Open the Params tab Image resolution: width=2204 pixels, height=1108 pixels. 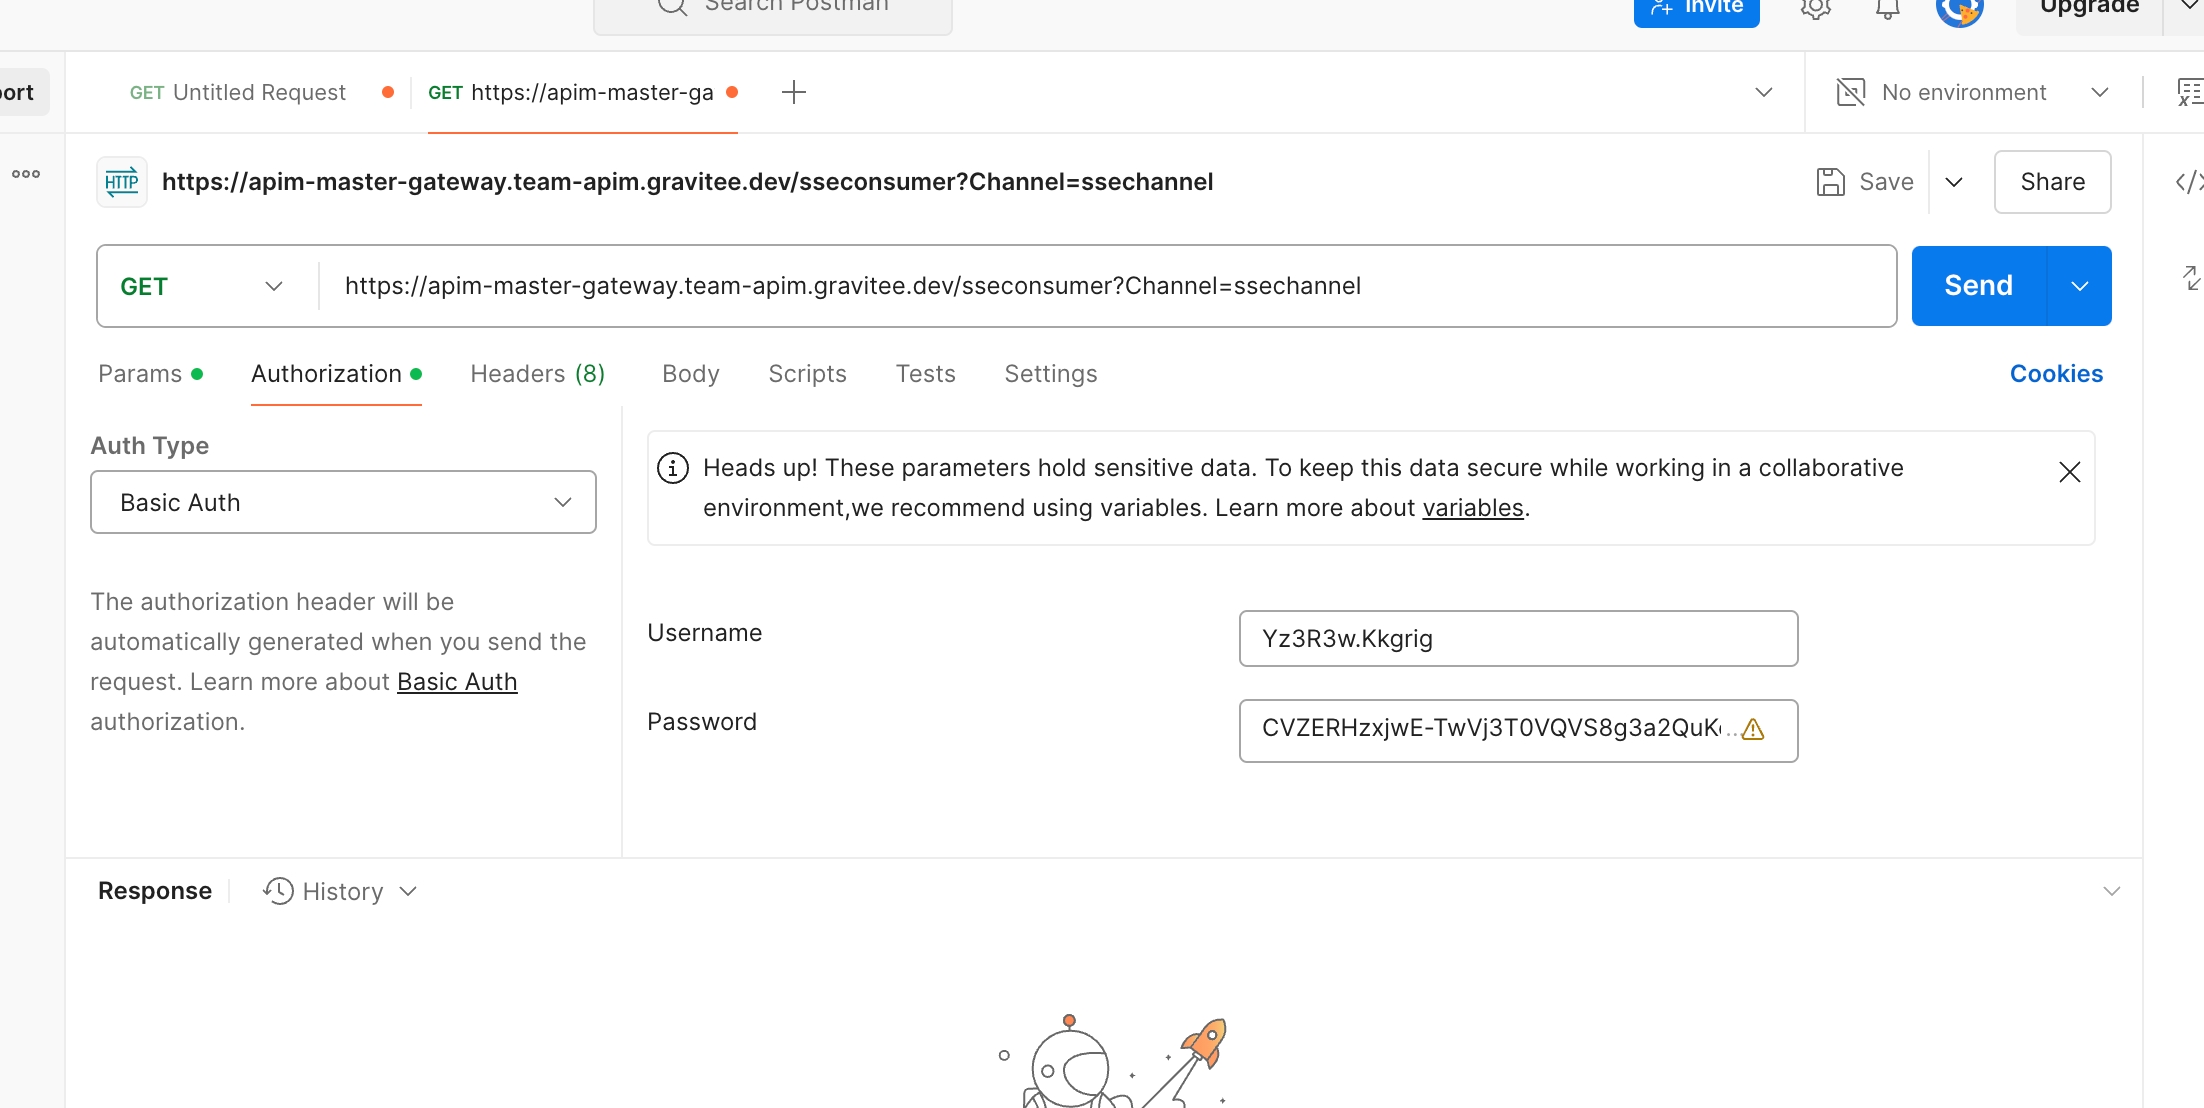click(x=140, y=374)
